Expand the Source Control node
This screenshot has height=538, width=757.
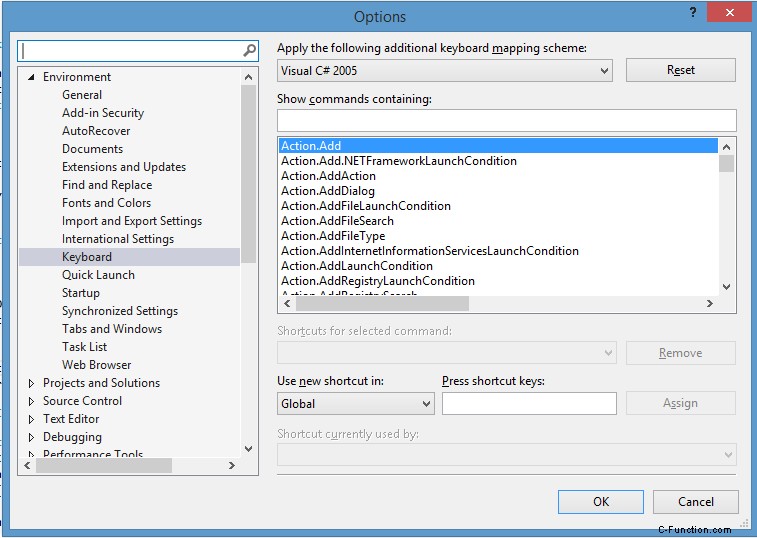pos(31,401)
